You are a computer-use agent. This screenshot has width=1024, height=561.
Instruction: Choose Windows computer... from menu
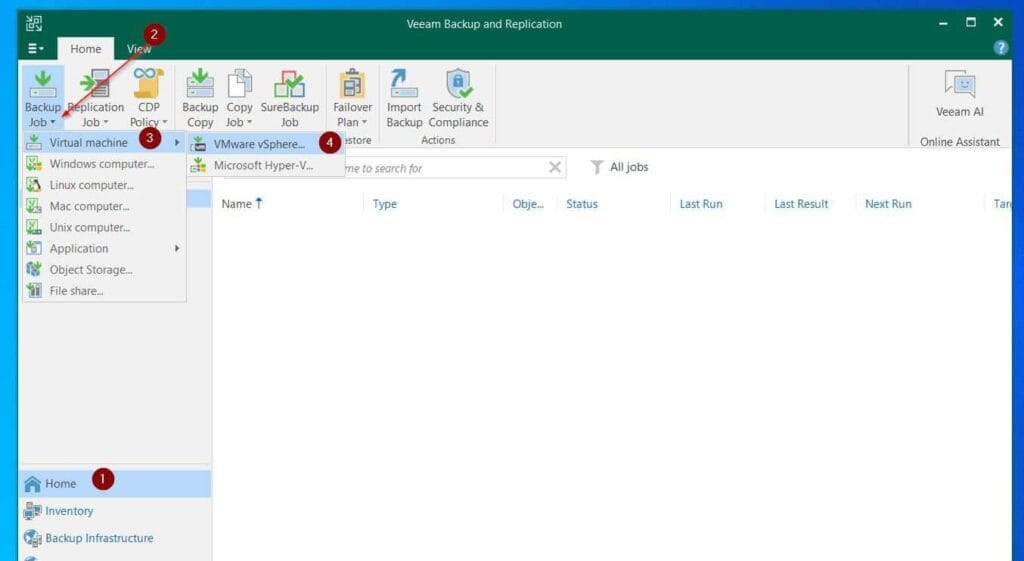(x=104, y=164)
